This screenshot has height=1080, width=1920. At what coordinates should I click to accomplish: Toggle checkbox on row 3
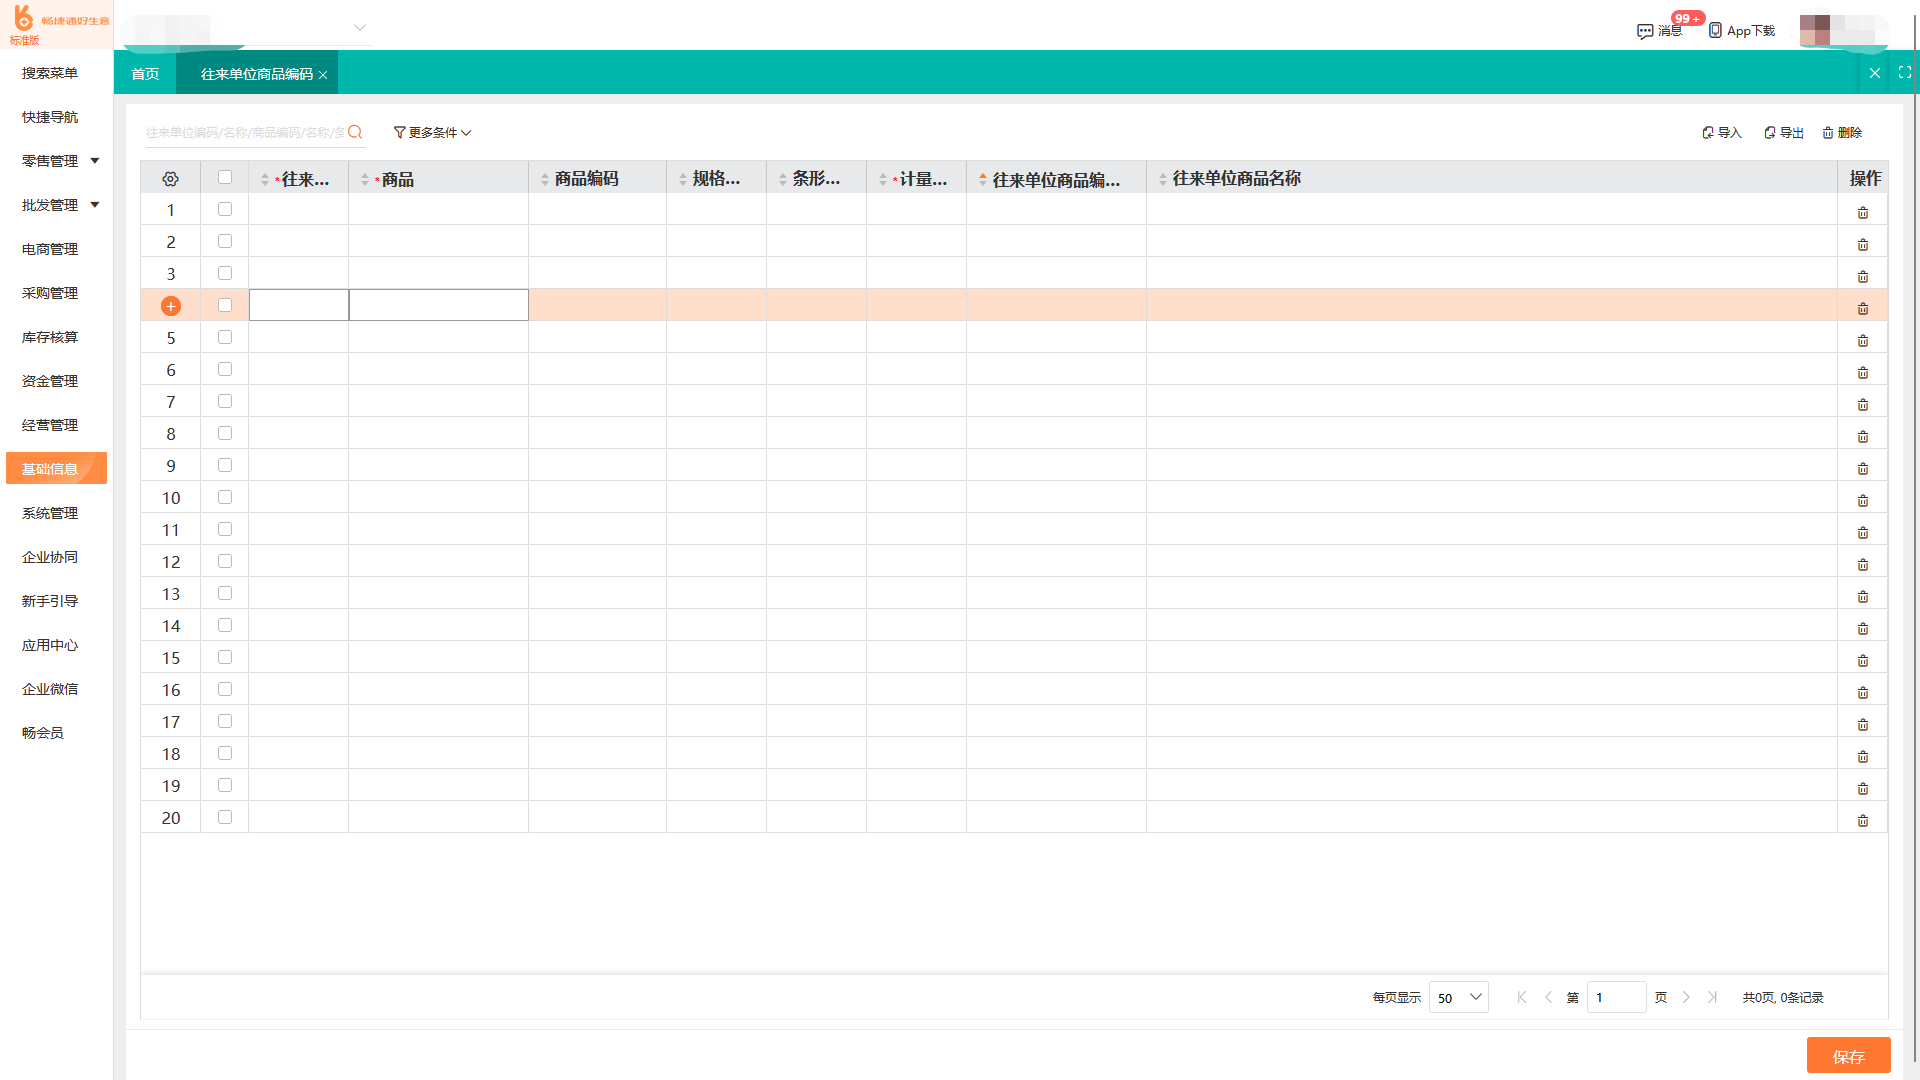click(x=224, y=273)
